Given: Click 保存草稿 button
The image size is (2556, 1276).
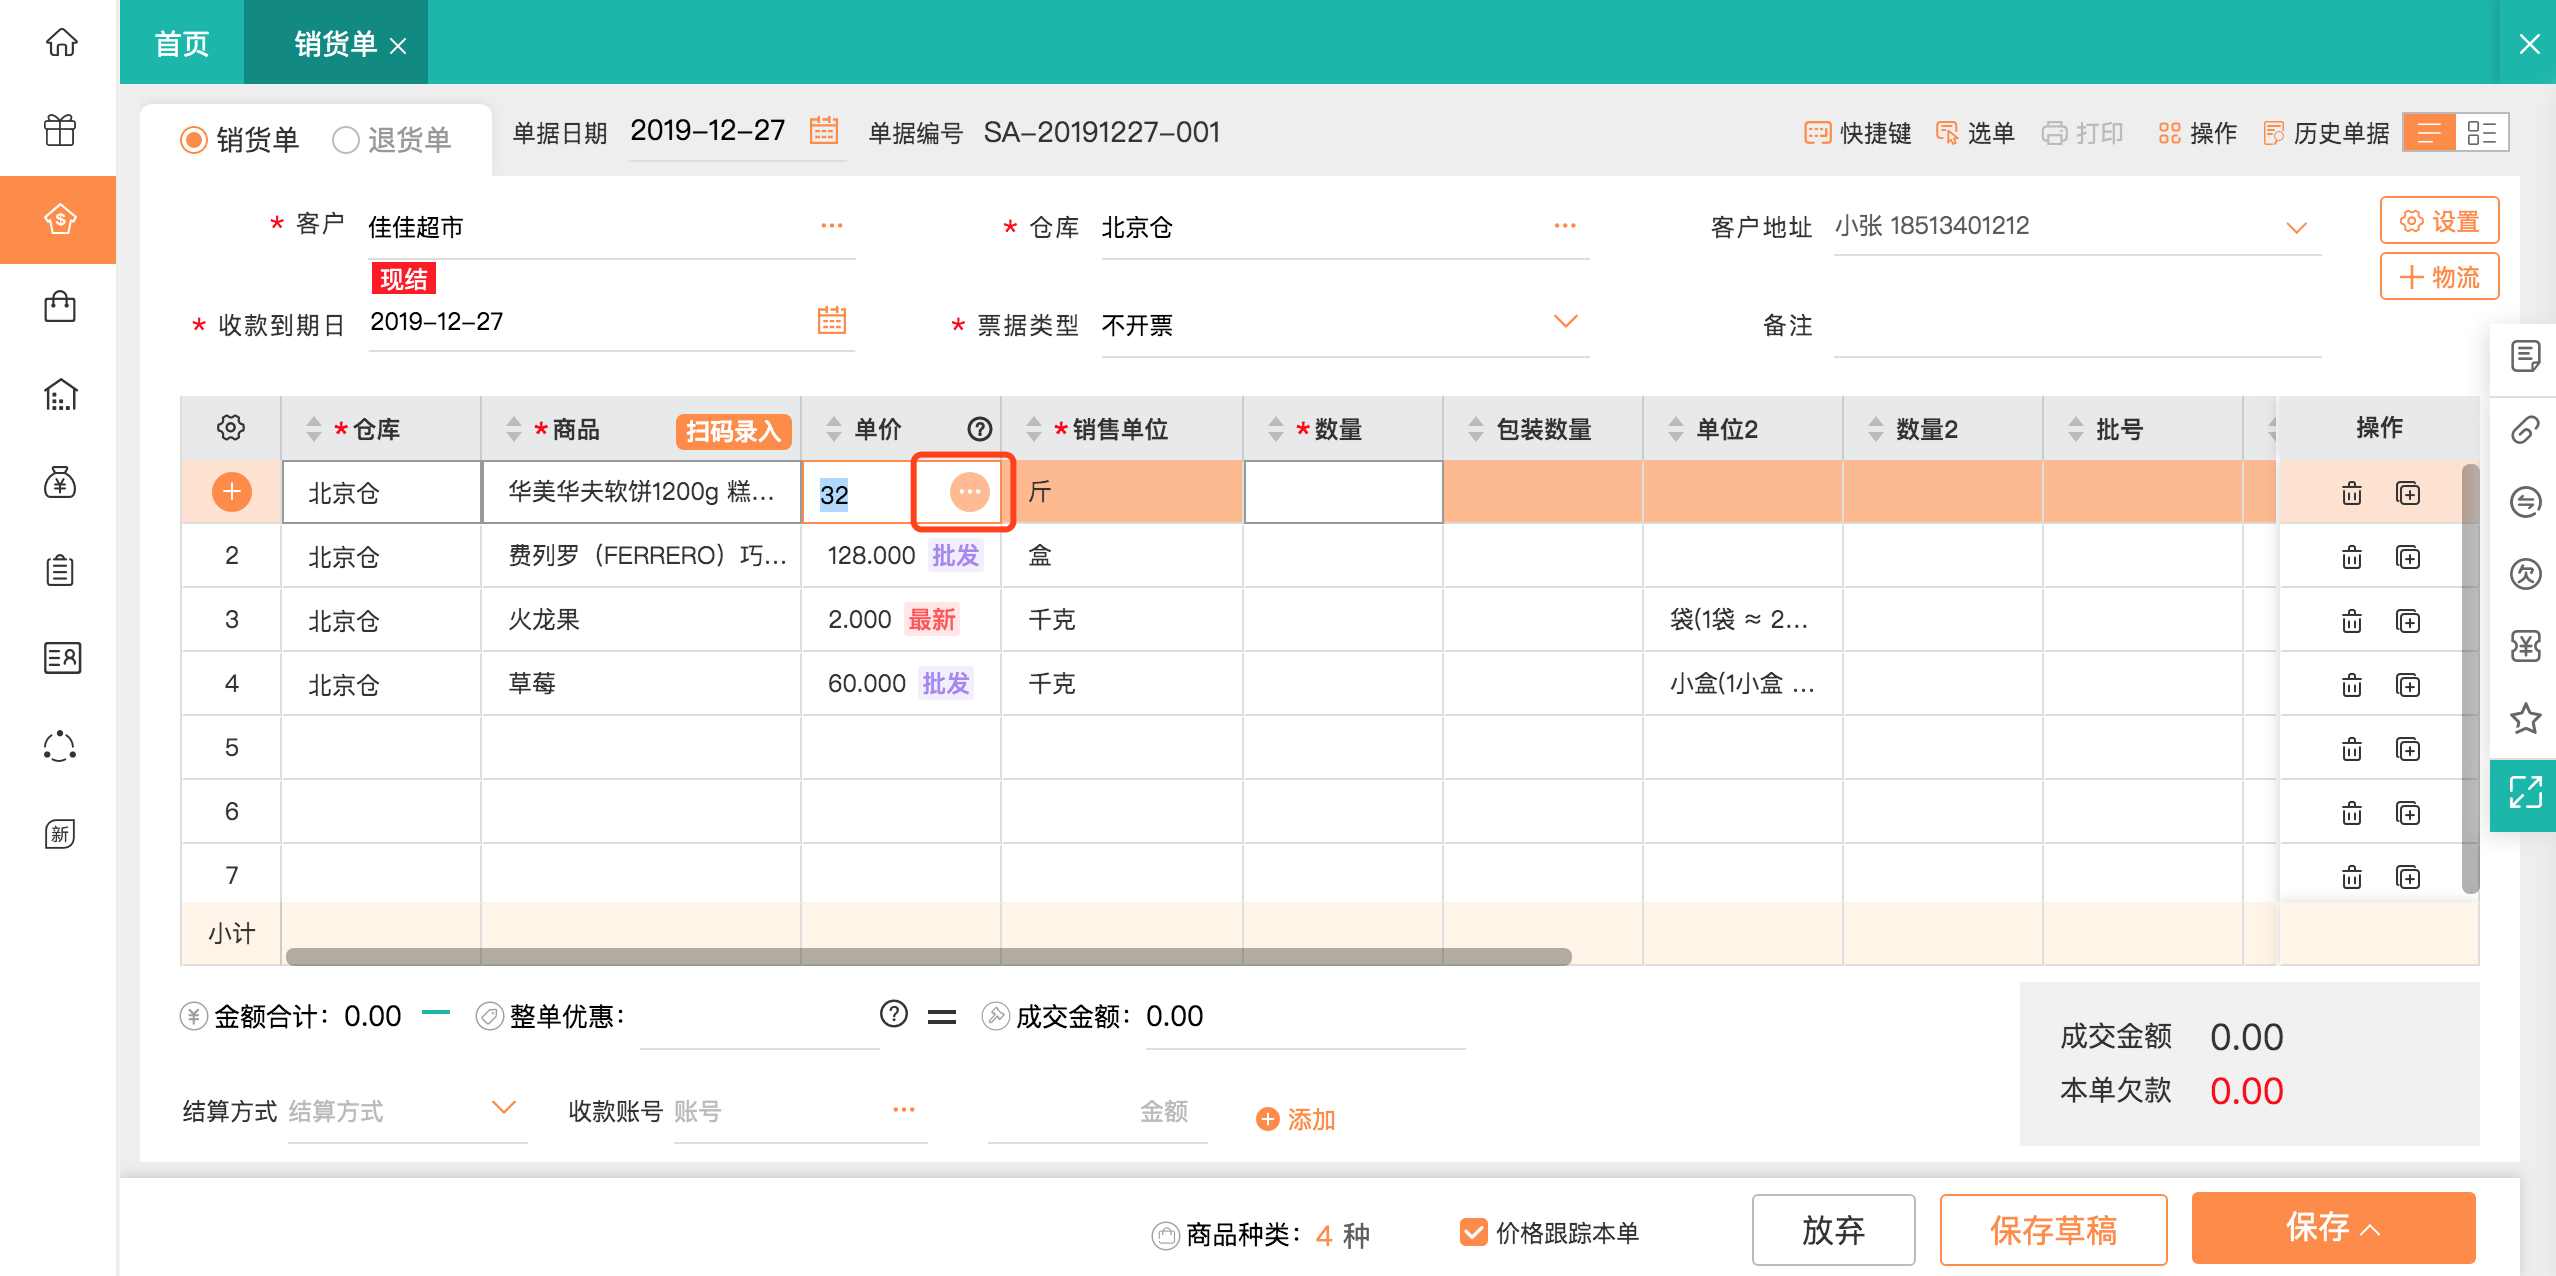Looking at the screenshot, I should tap(2057, 1225).
